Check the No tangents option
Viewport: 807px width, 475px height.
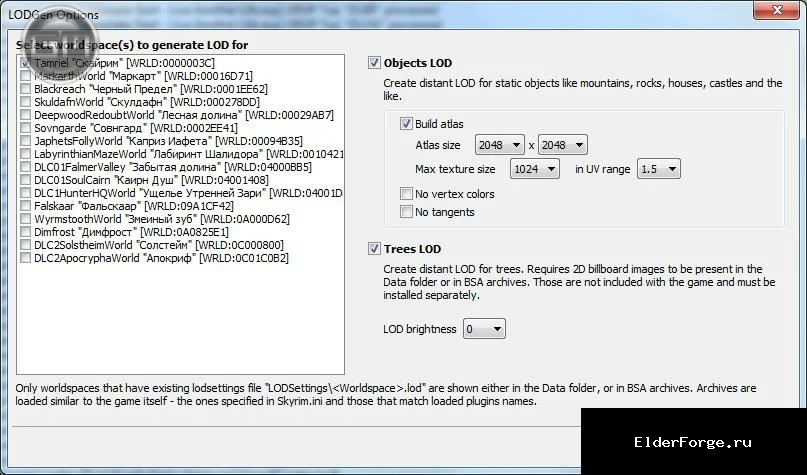click(406, 212)
